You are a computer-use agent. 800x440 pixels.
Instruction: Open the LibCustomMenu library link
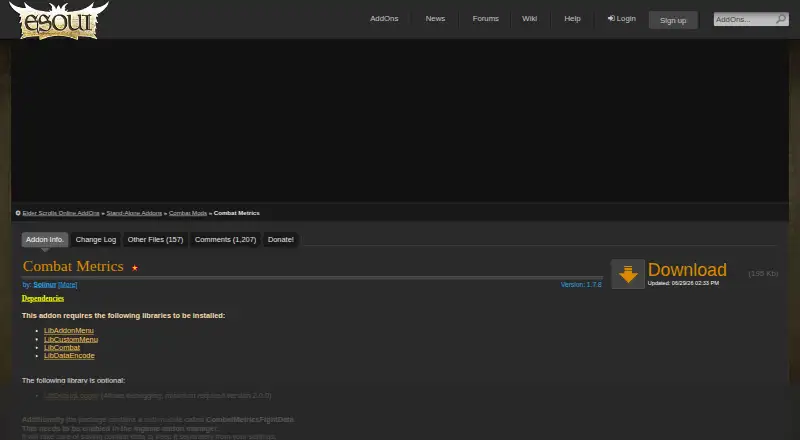71,339
